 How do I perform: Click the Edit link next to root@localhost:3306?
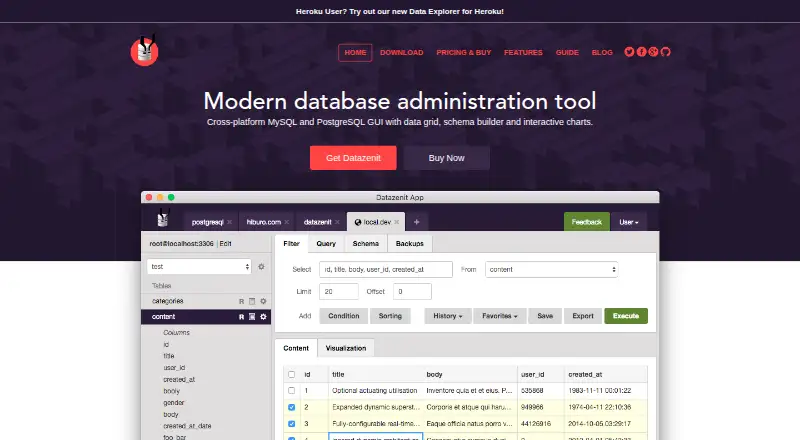[226, 243]
